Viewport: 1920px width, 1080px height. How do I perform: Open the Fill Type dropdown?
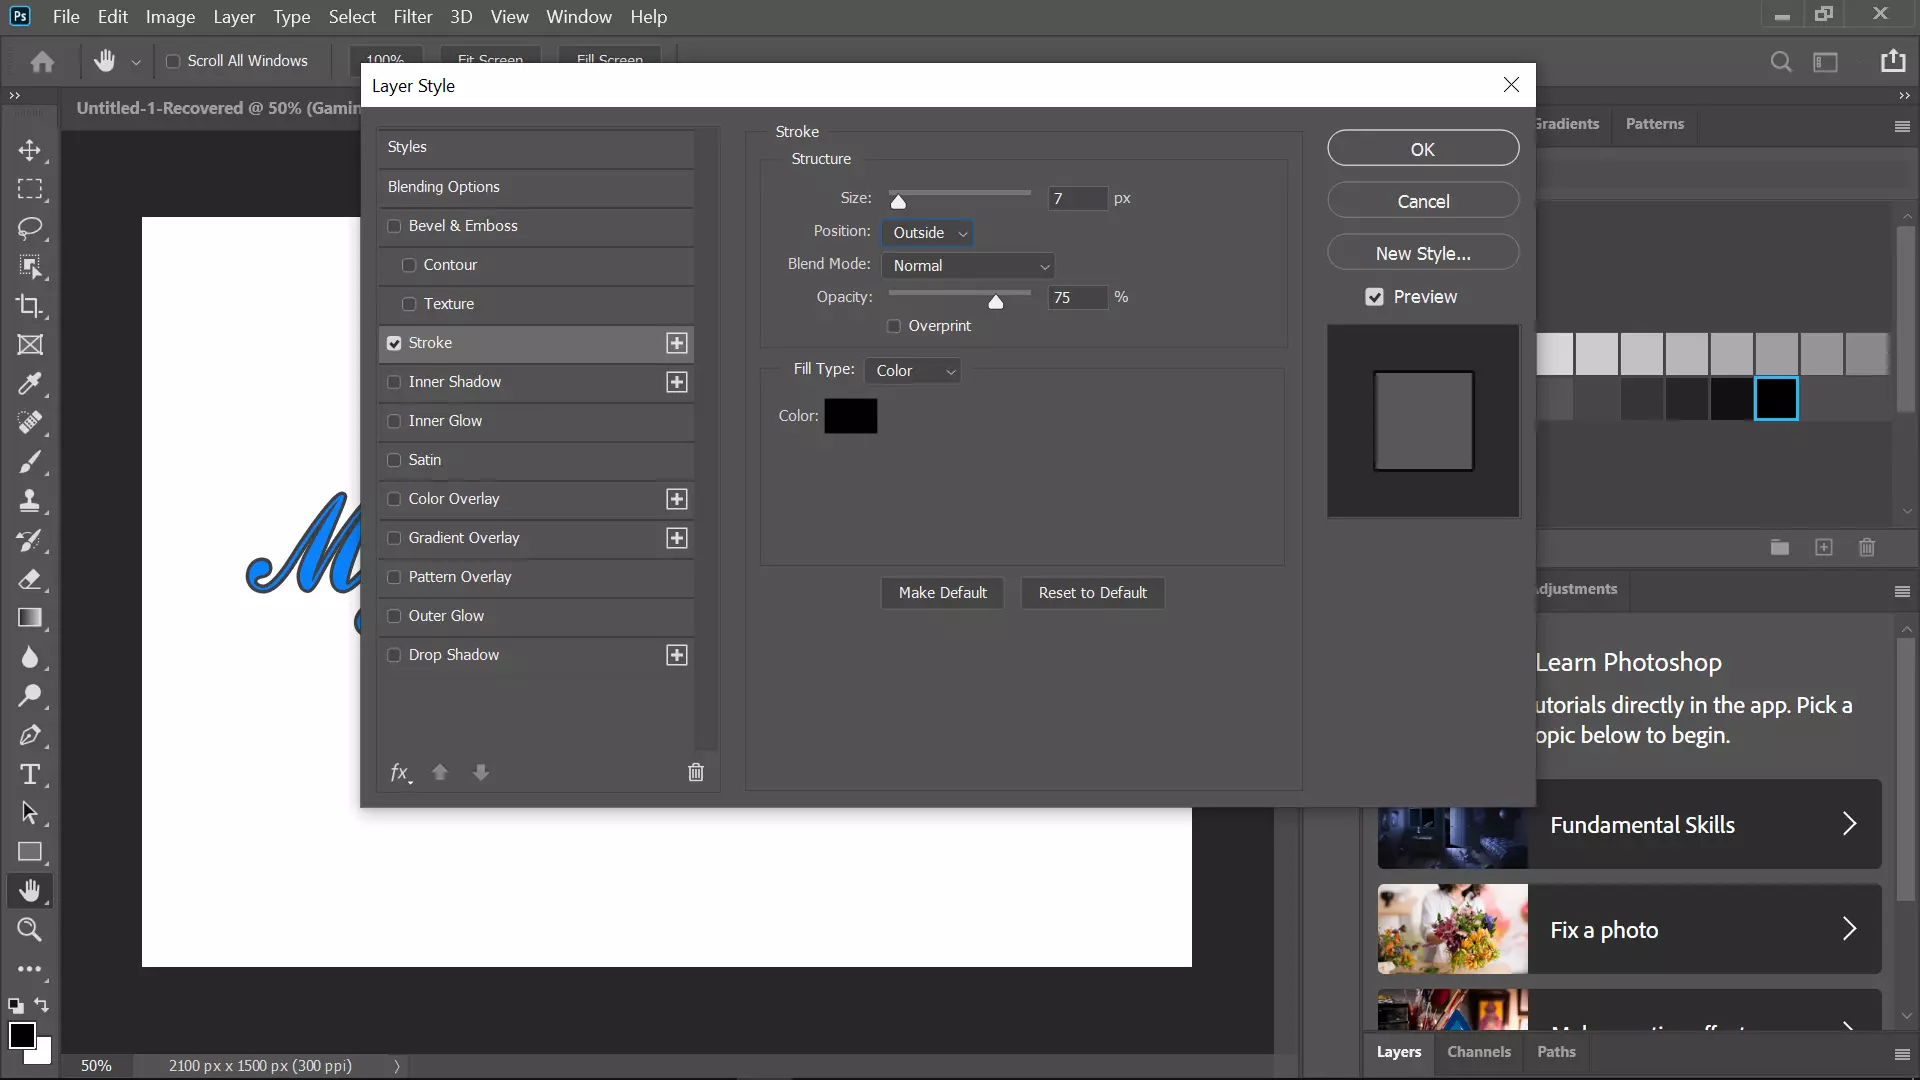click(x=913, y=369)
